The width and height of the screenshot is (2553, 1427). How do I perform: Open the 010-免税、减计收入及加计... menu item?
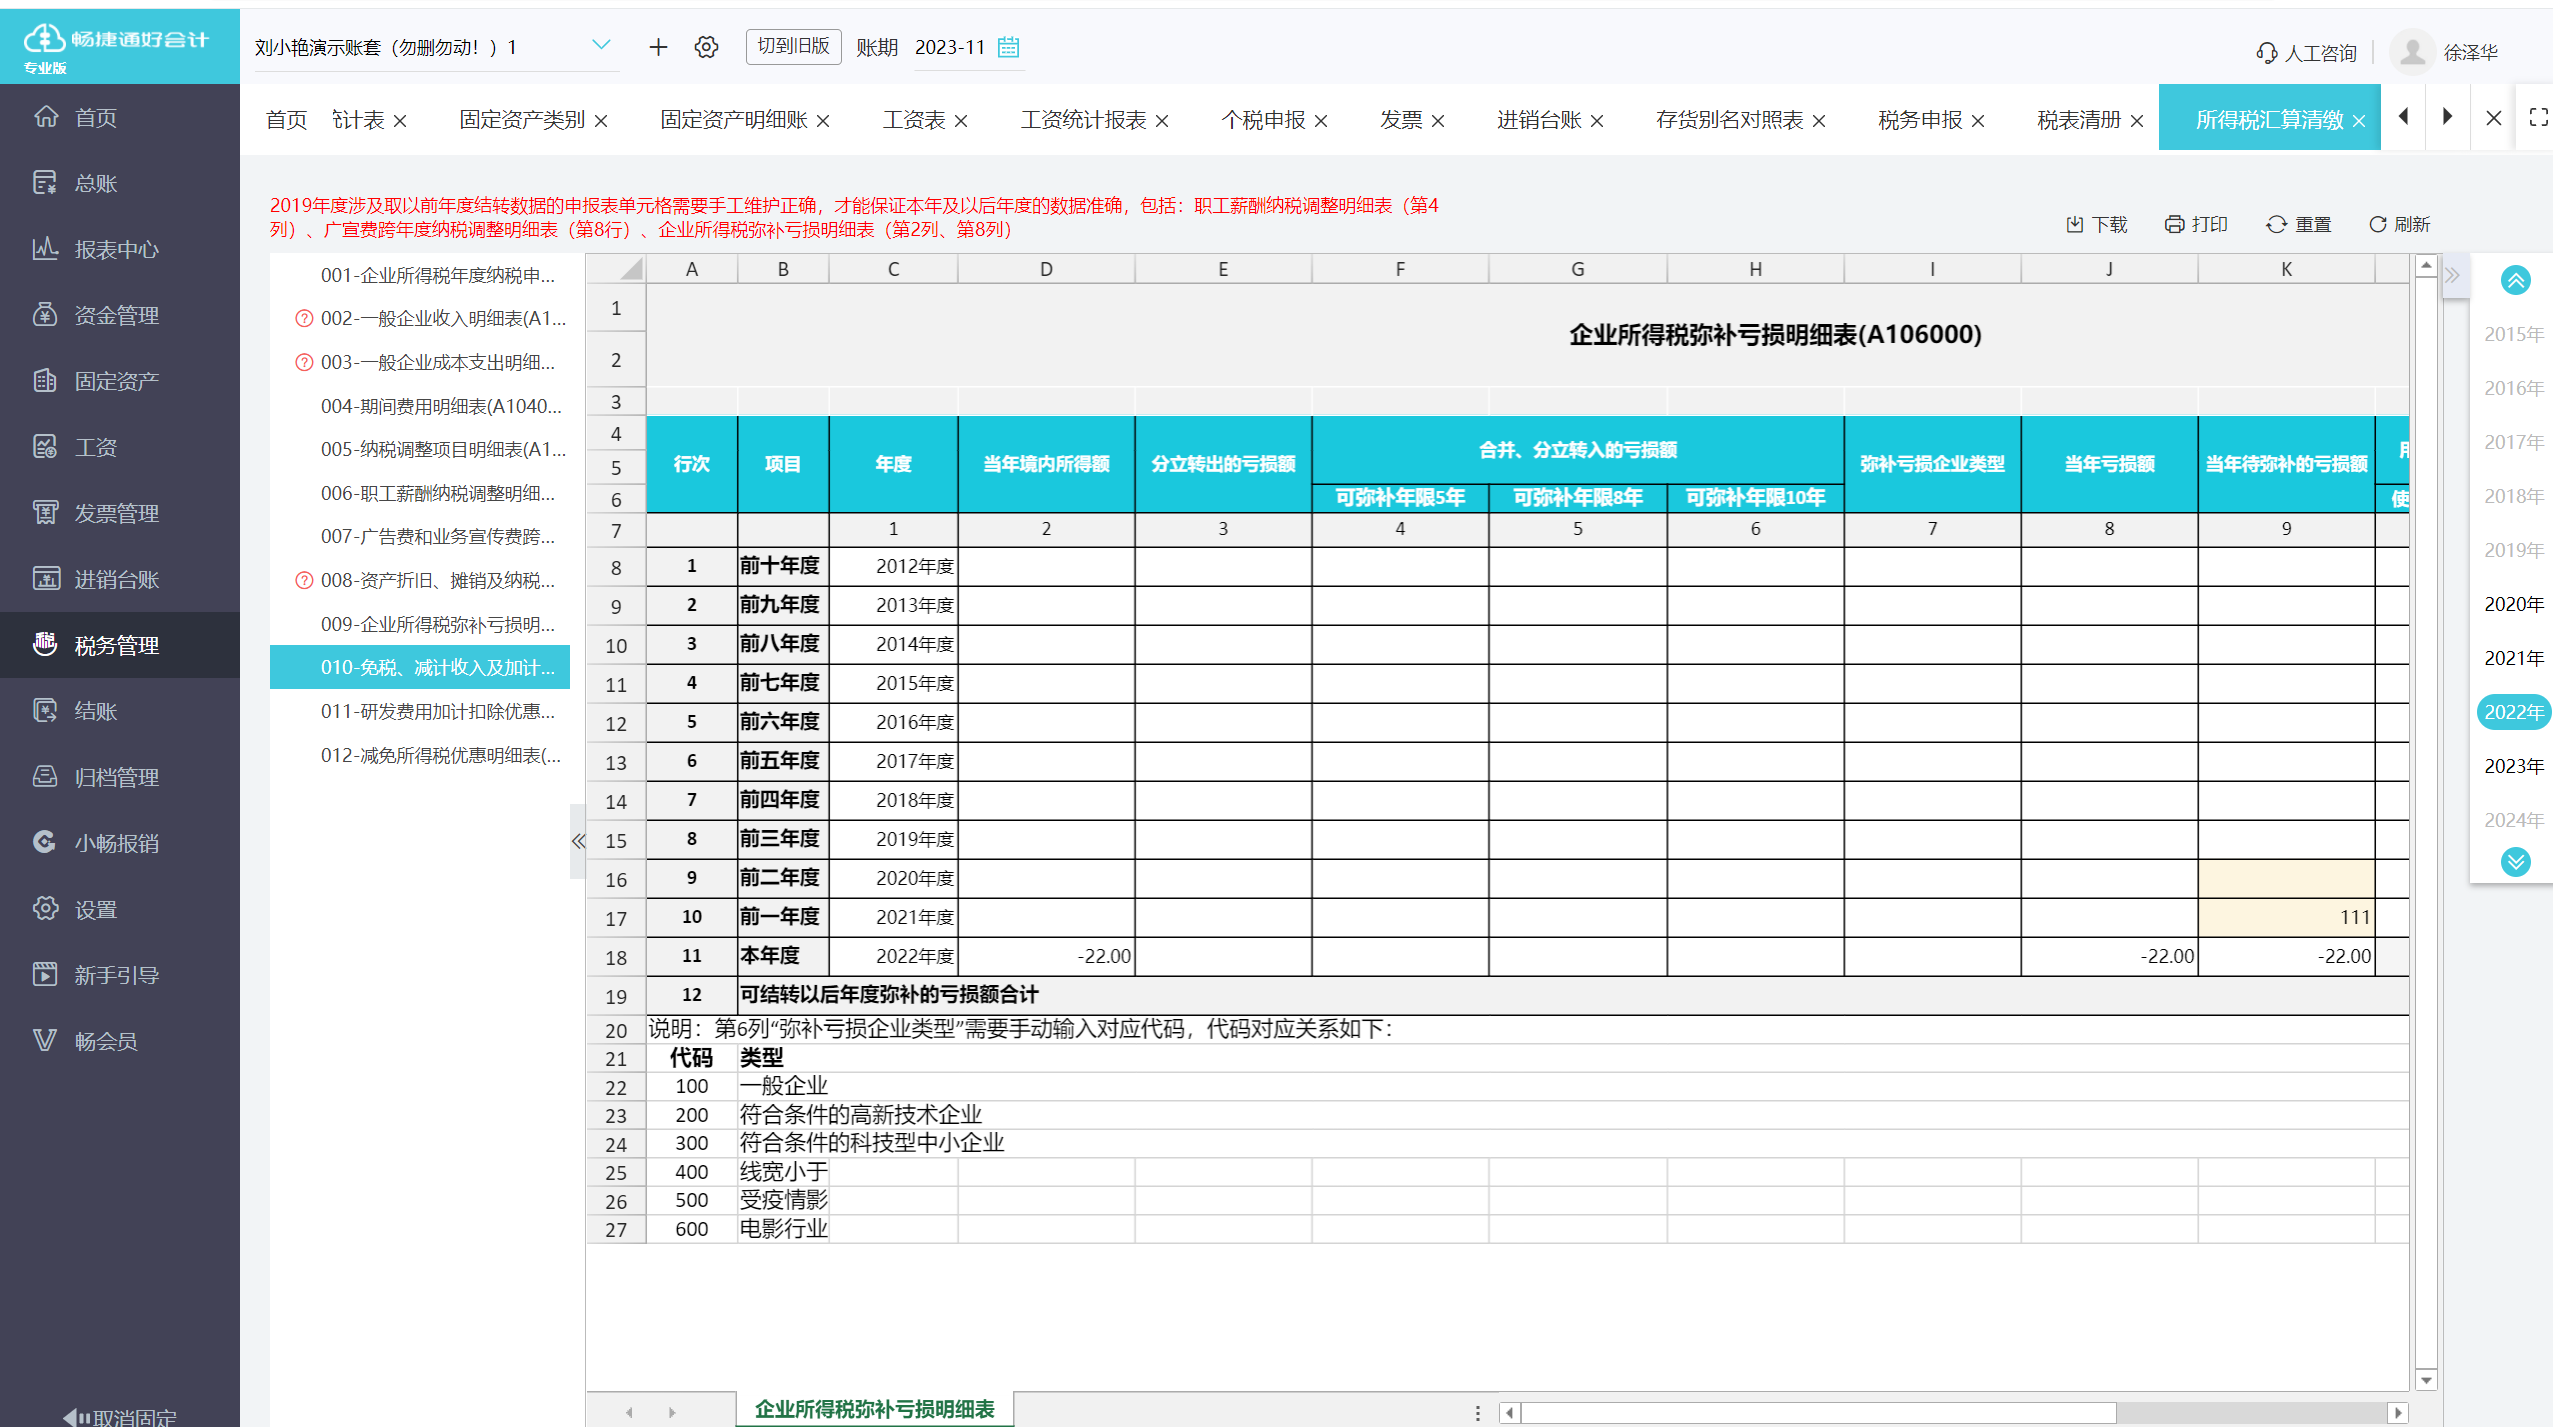pyautogui.click(x=440, y=666)
